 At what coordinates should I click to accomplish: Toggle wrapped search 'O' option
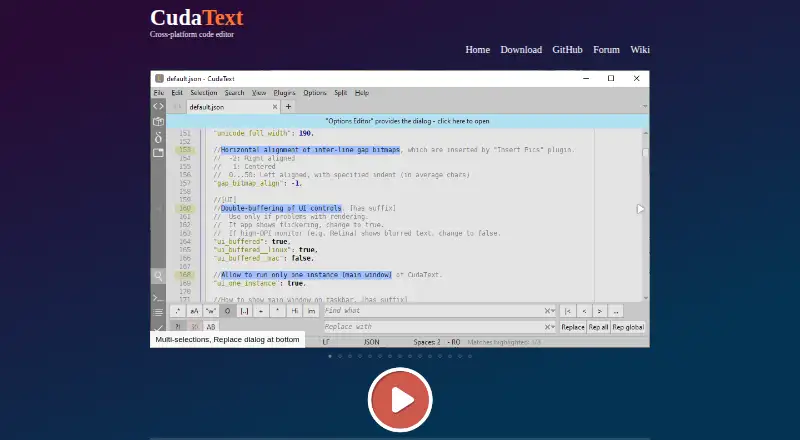tap(228, 311)
